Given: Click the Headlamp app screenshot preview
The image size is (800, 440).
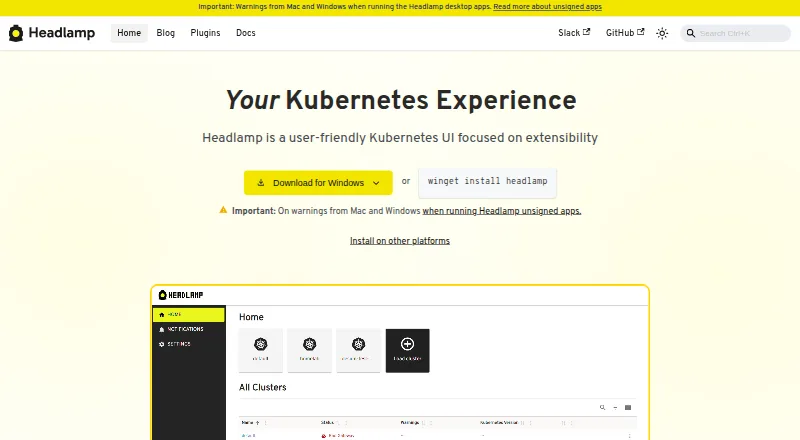Looking at the screenshot, I should coord(400,362).
